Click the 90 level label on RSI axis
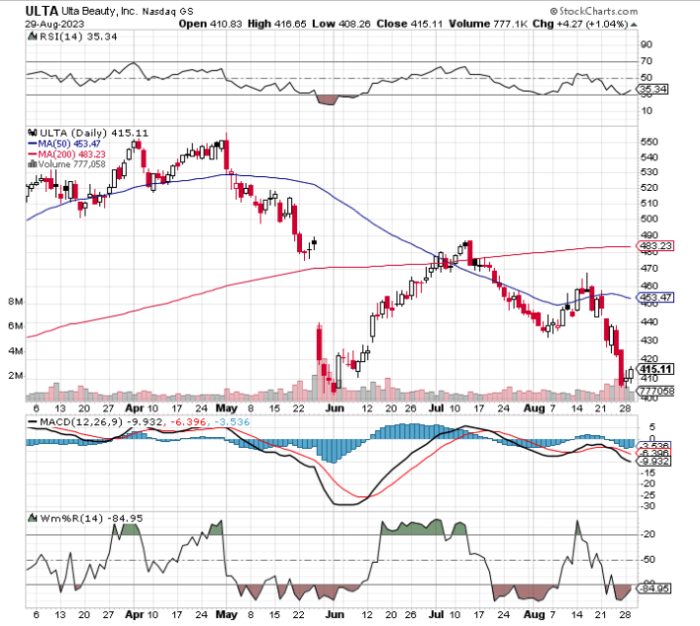 (x=646, y=44)
